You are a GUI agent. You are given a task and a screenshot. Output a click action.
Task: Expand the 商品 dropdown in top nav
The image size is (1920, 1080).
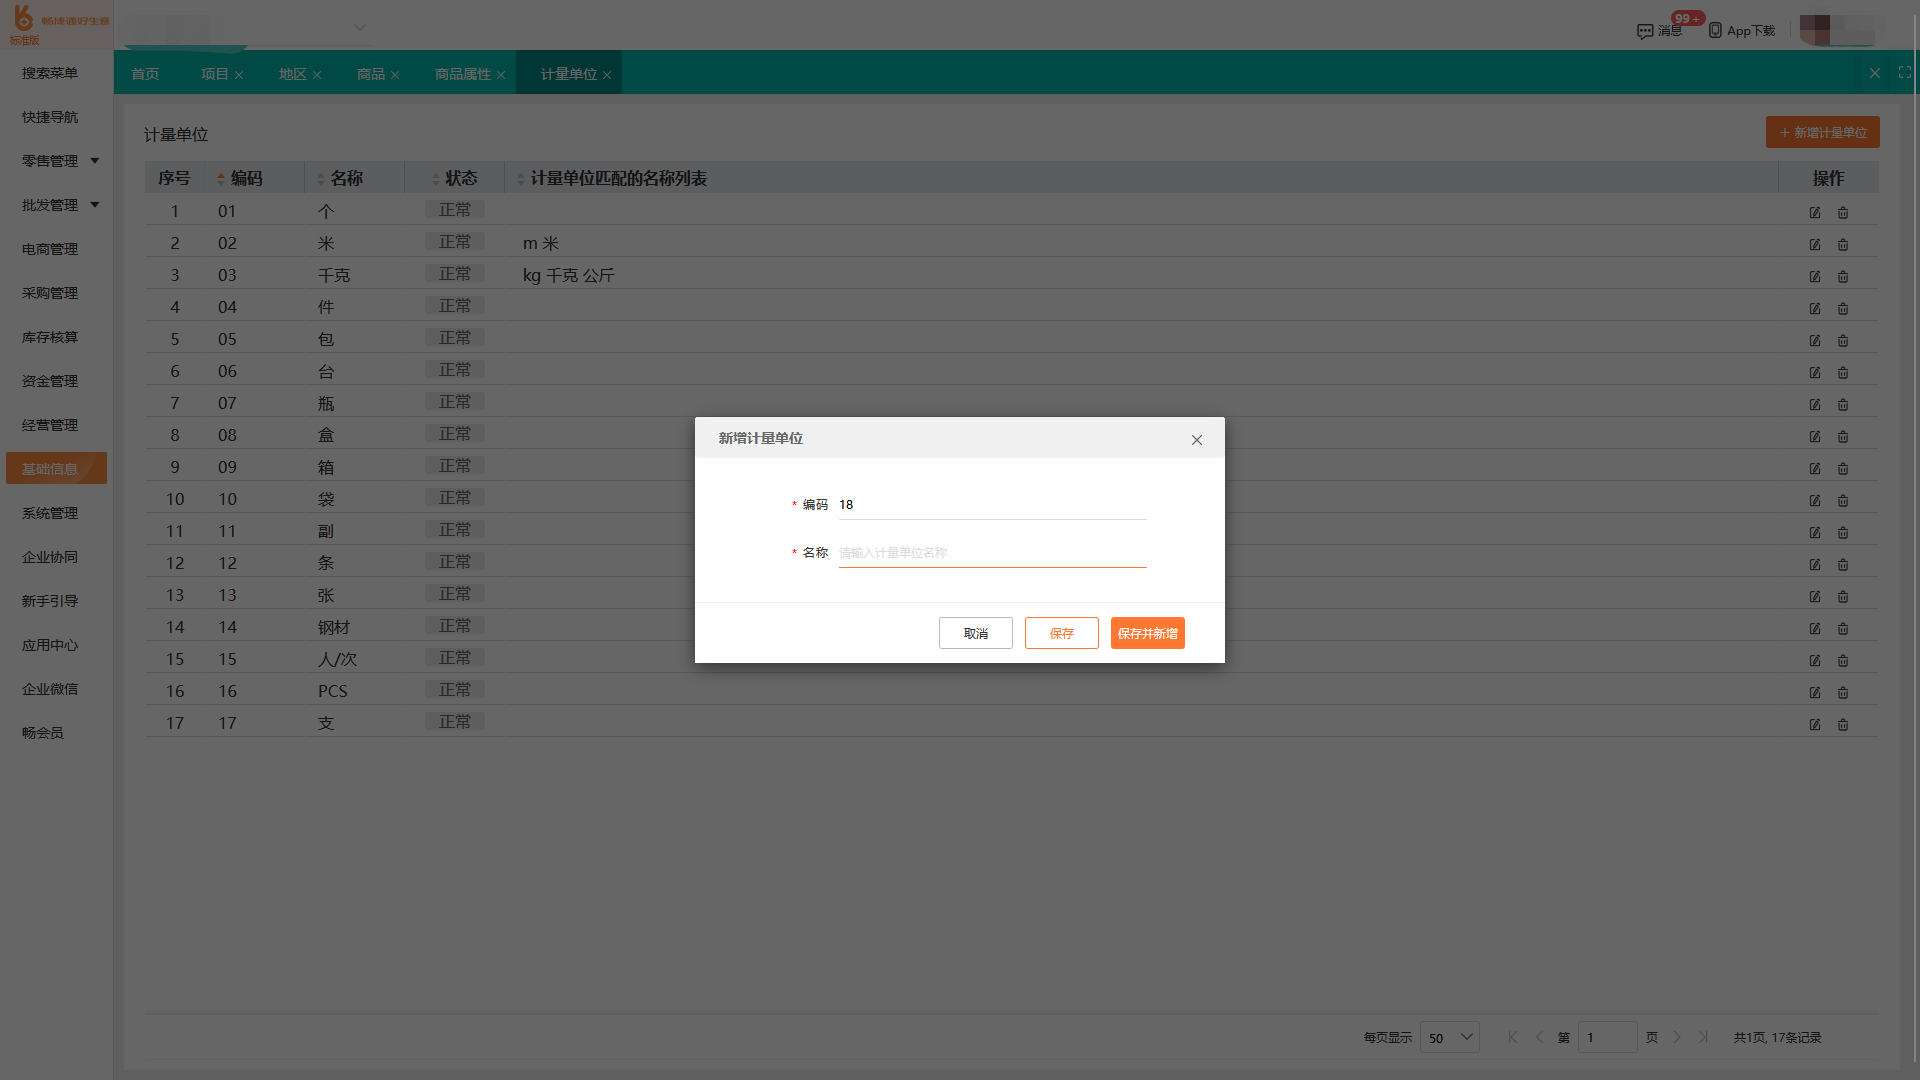coord(373,73)
